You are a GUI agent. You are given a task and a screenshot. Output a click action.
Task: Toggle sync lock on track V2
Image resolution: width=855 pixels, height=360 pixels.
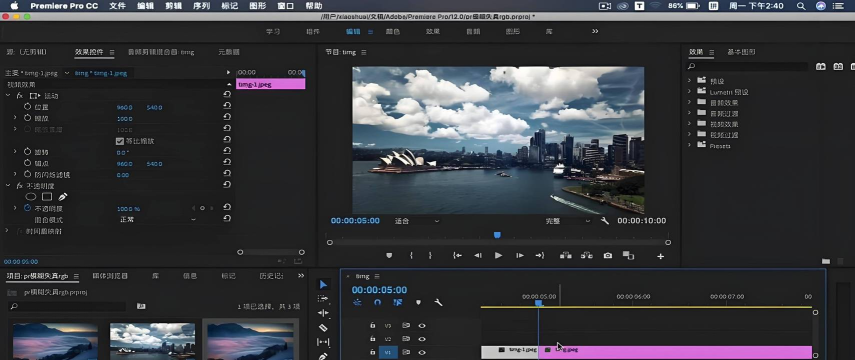point(406,339)
